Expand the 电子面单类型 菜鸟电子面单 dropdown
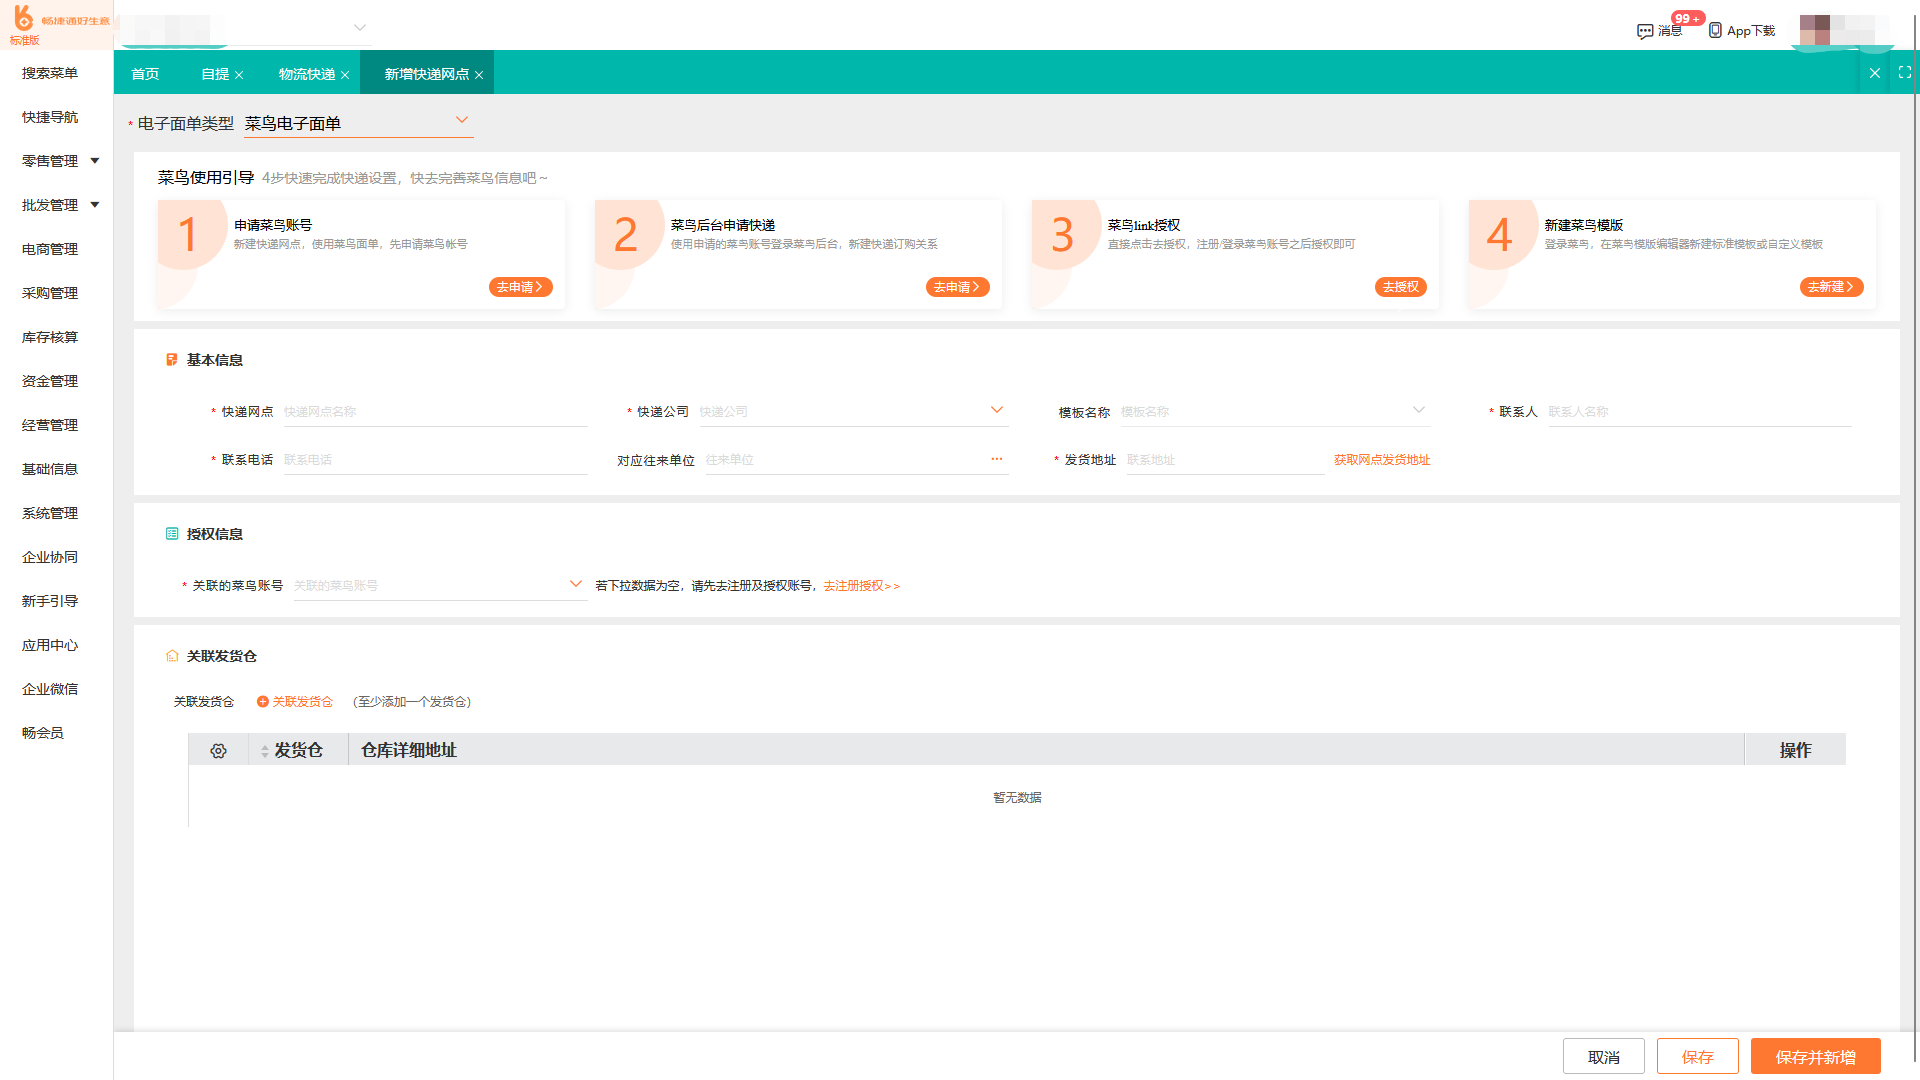The height and width of the screenshot is (1080, 1920). (x=462, y=123)
